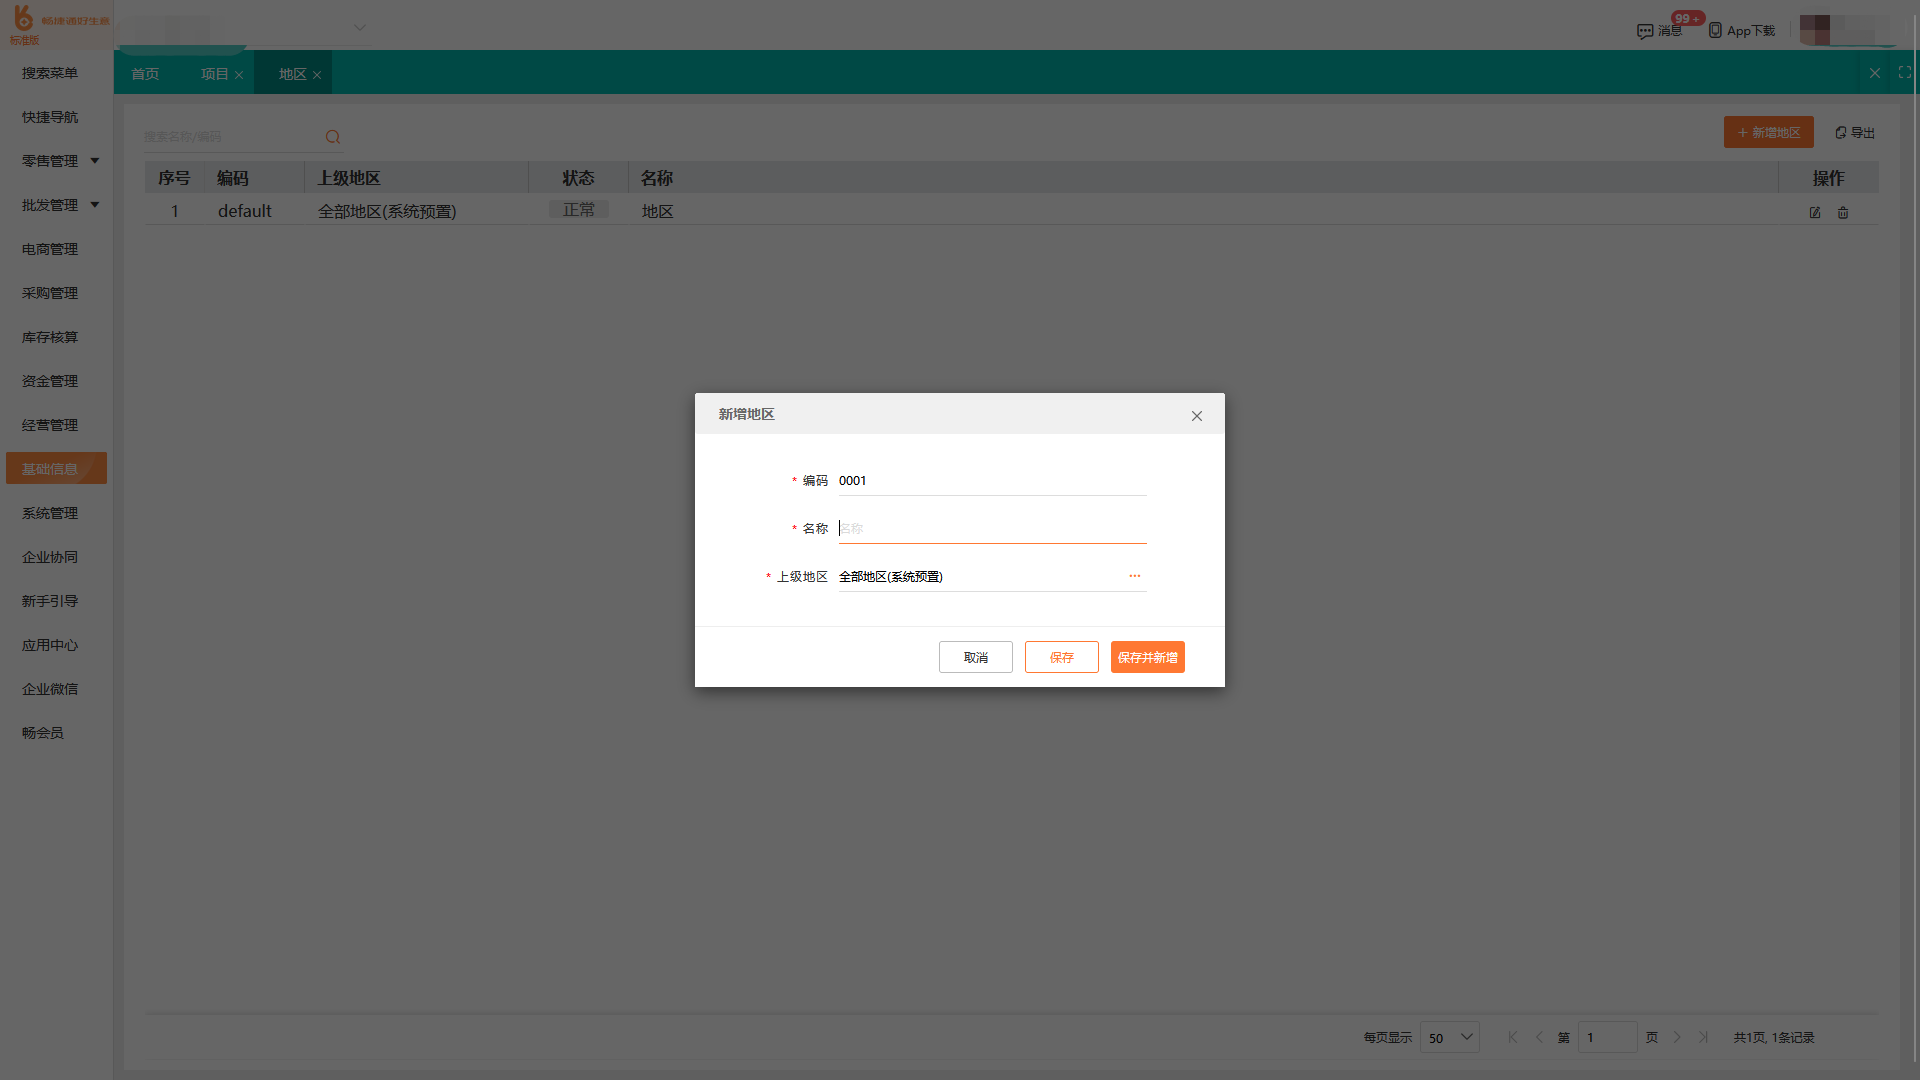1920x1080 pixels.
Task: Click page navigation next arrow
Action: (x=1677, y=1036)
